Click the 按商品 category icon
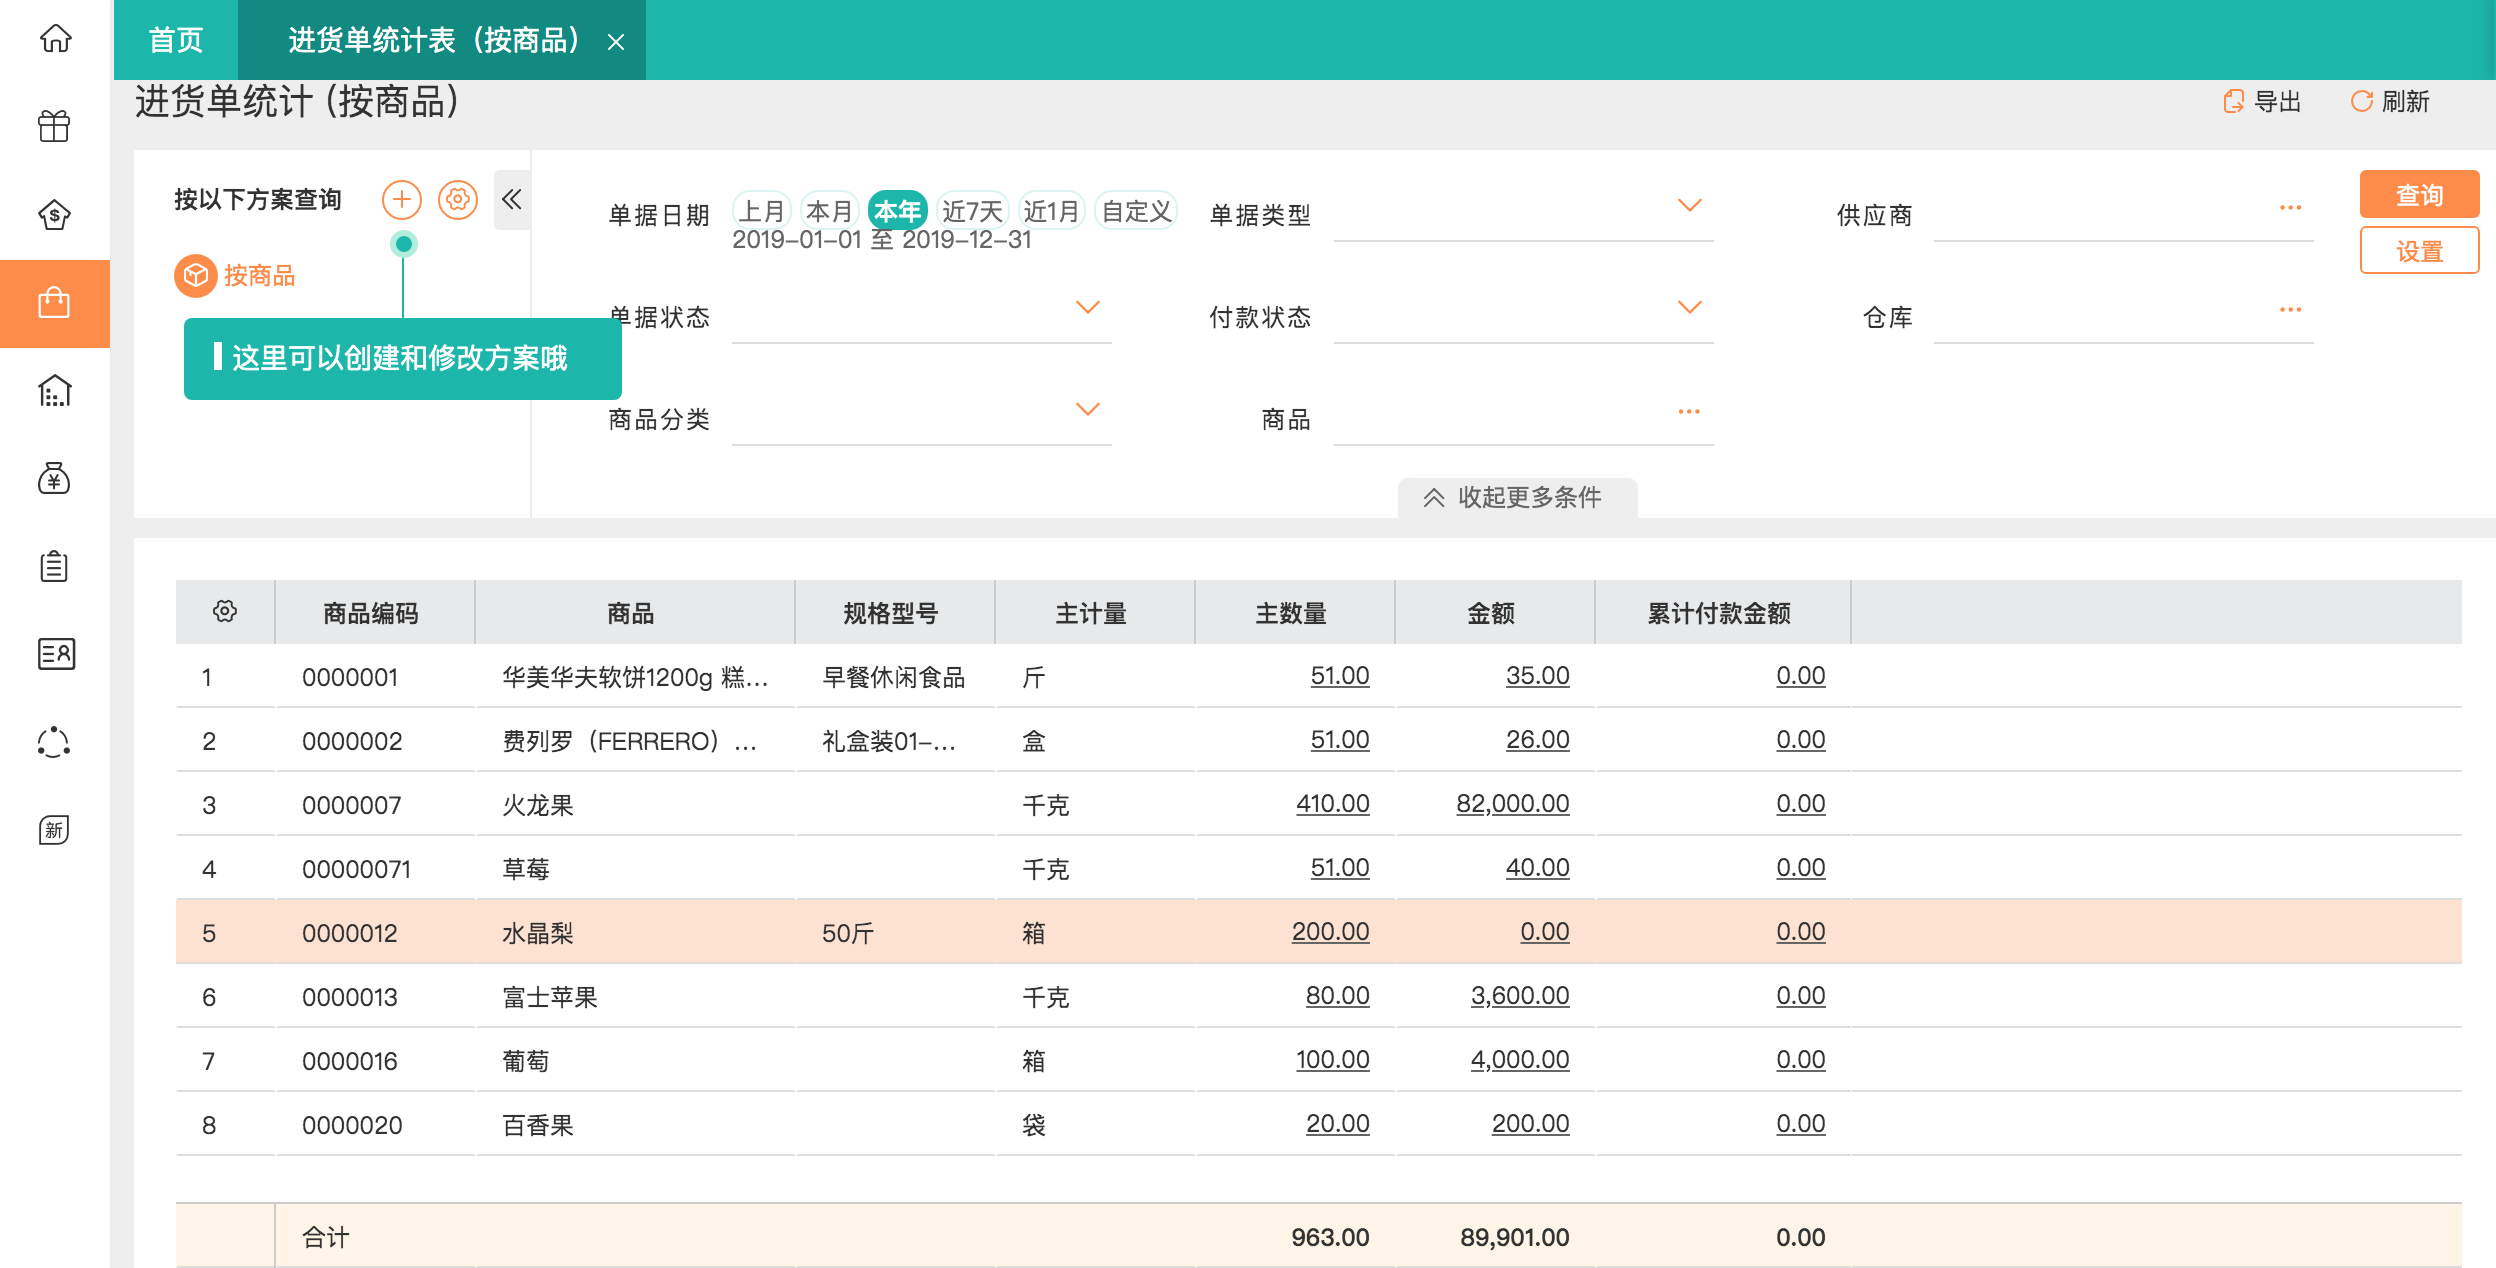Viewport: 2496px width, 1268px height. [192, 275]
